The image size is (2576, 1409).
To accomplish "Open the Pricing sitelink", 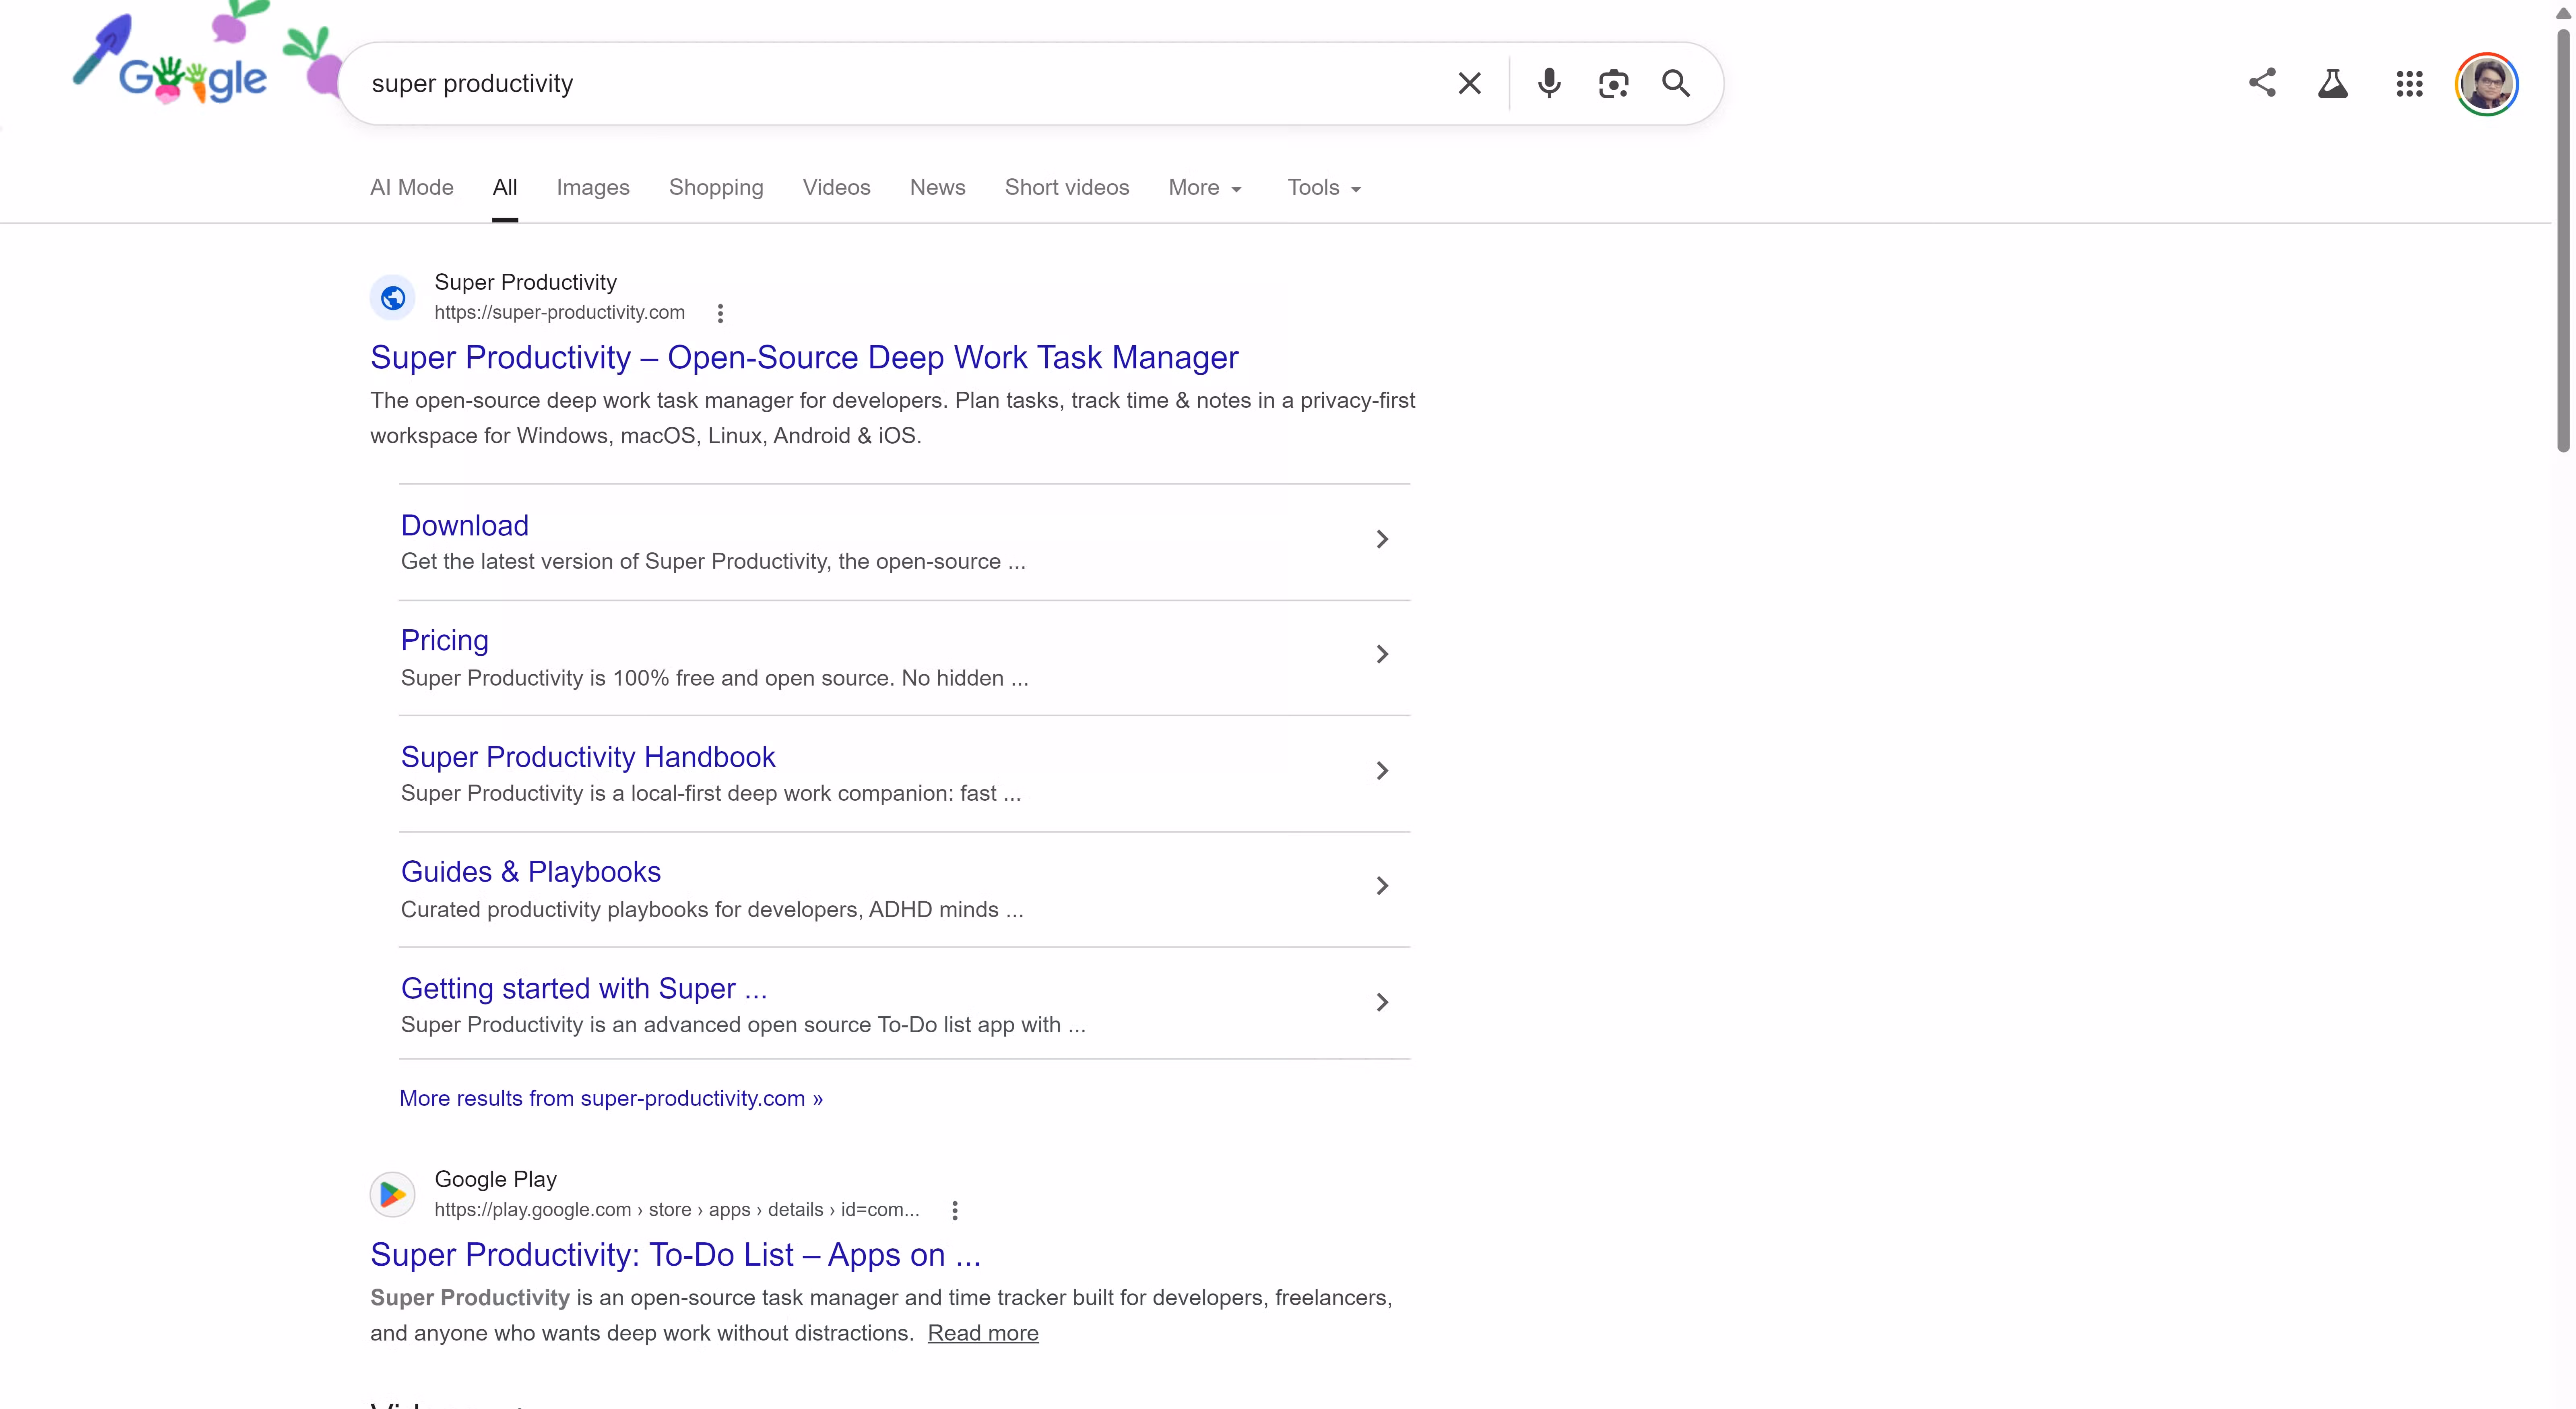I will [445, 641].
